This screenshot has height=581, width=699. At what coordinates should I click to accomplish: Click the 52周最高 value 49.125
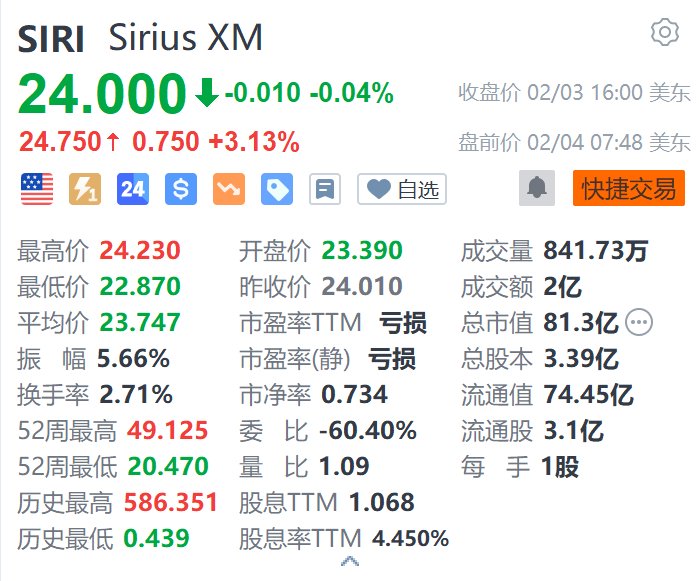(x=167, y=431)
